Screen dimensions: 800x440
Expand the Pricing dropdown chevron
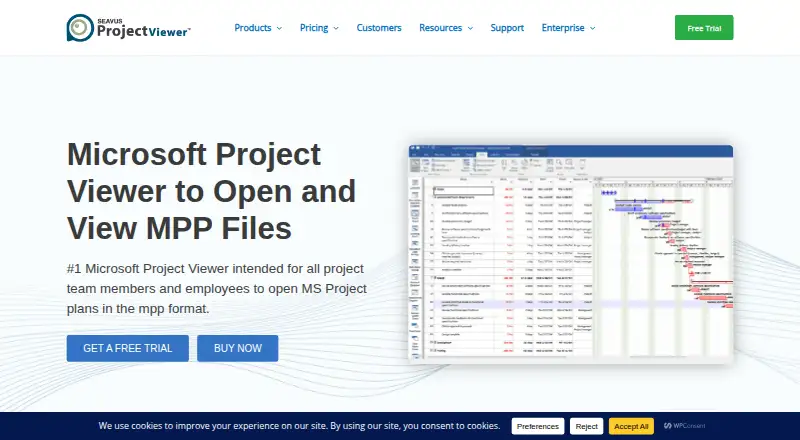[336, 29]
